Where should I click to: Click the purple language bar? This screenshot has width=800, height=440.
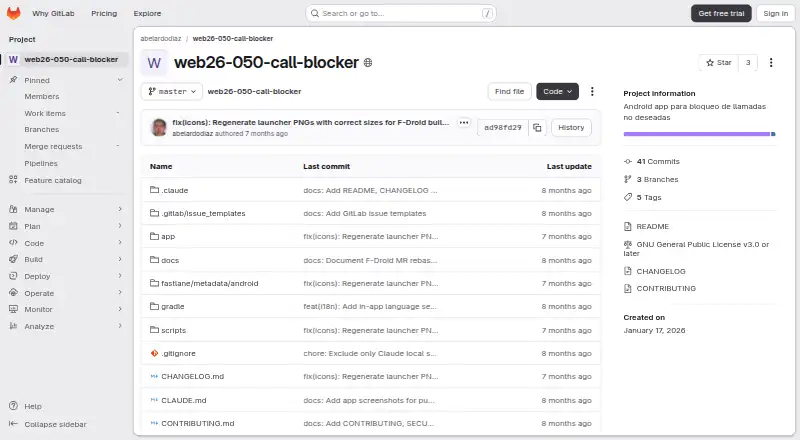click(696, 134)
